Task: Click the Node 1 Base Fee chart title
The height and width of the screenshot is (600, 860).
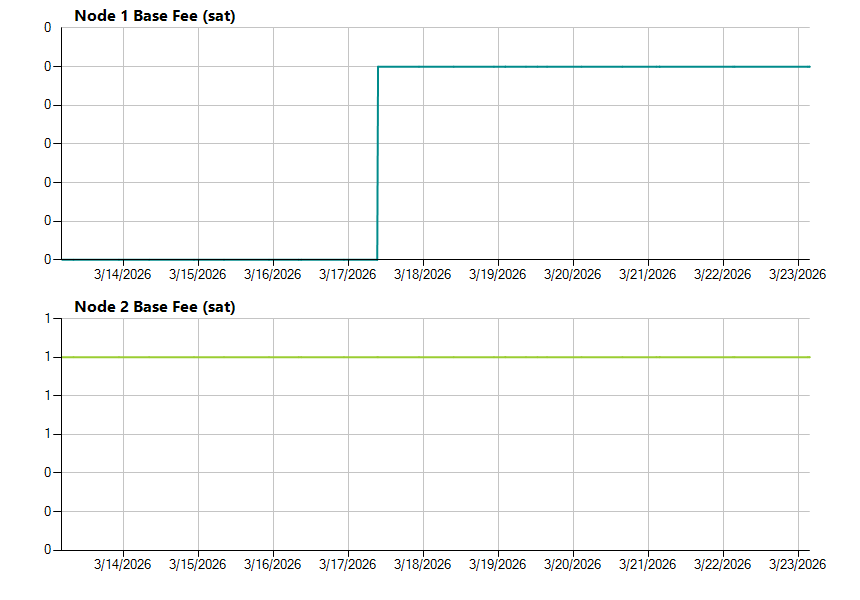Action: (x=155, y=16)
